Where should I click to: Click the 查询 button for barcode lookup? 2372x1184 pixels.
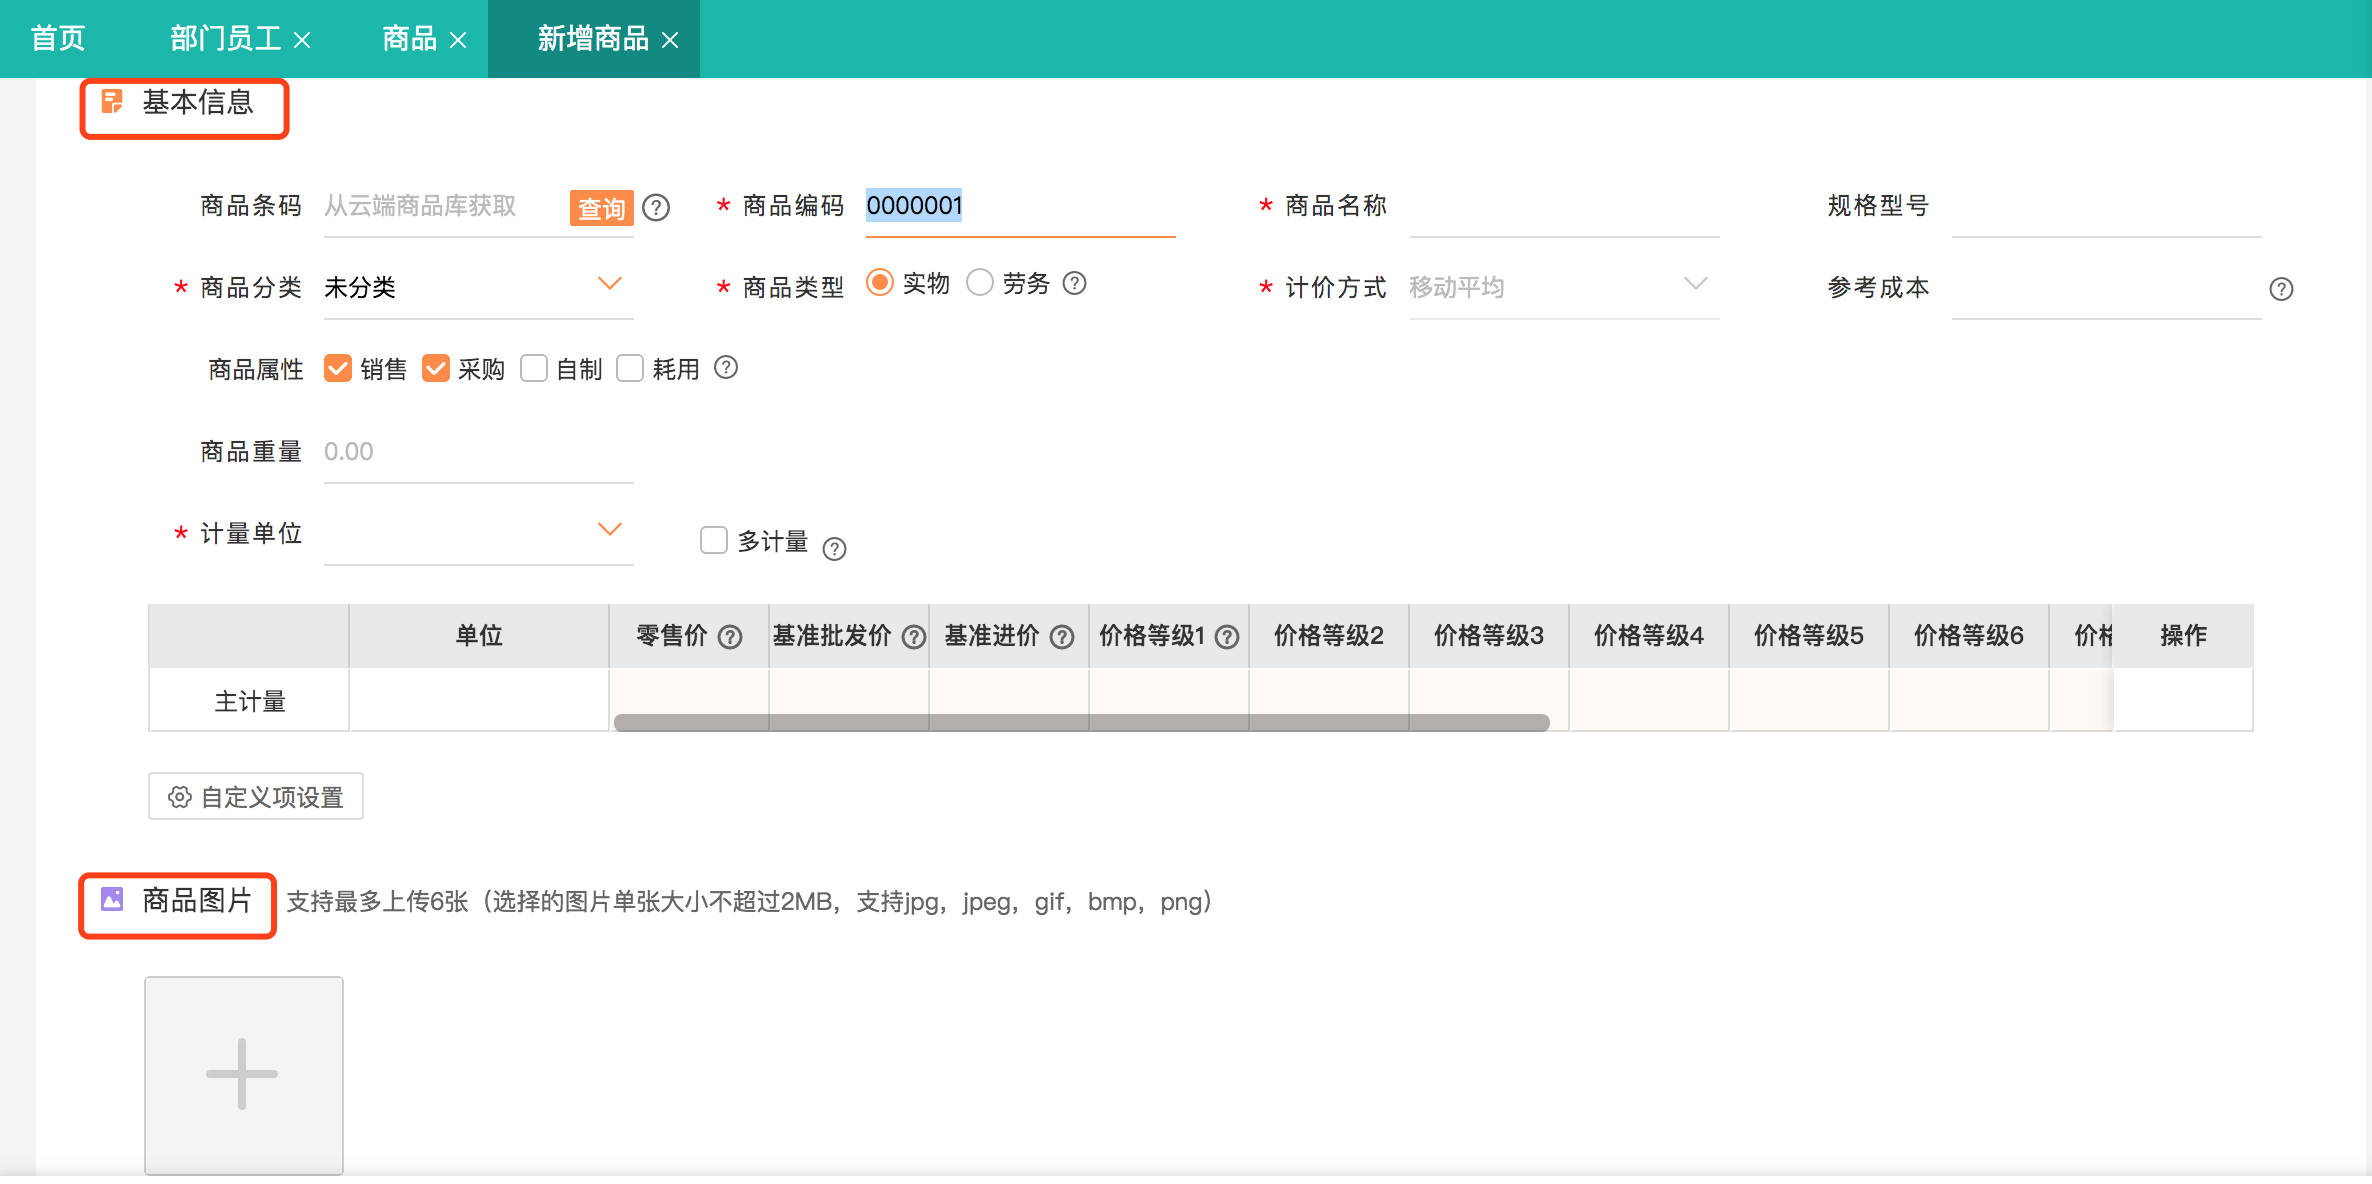point(596,209)
